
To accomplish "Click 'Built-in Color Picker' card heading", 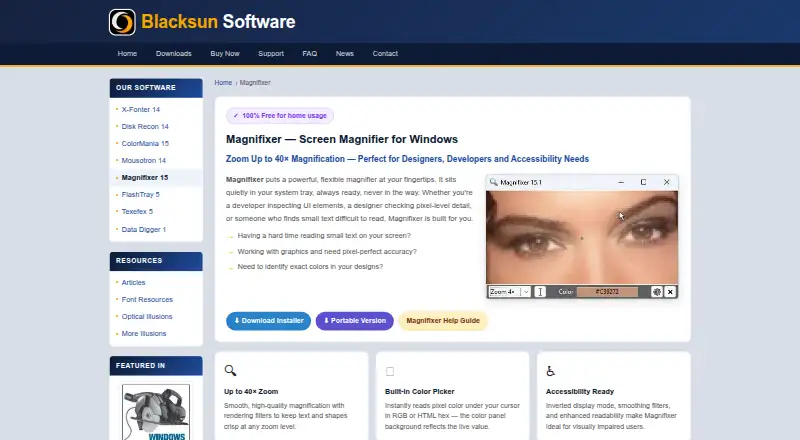I will (x=419, y=392).
